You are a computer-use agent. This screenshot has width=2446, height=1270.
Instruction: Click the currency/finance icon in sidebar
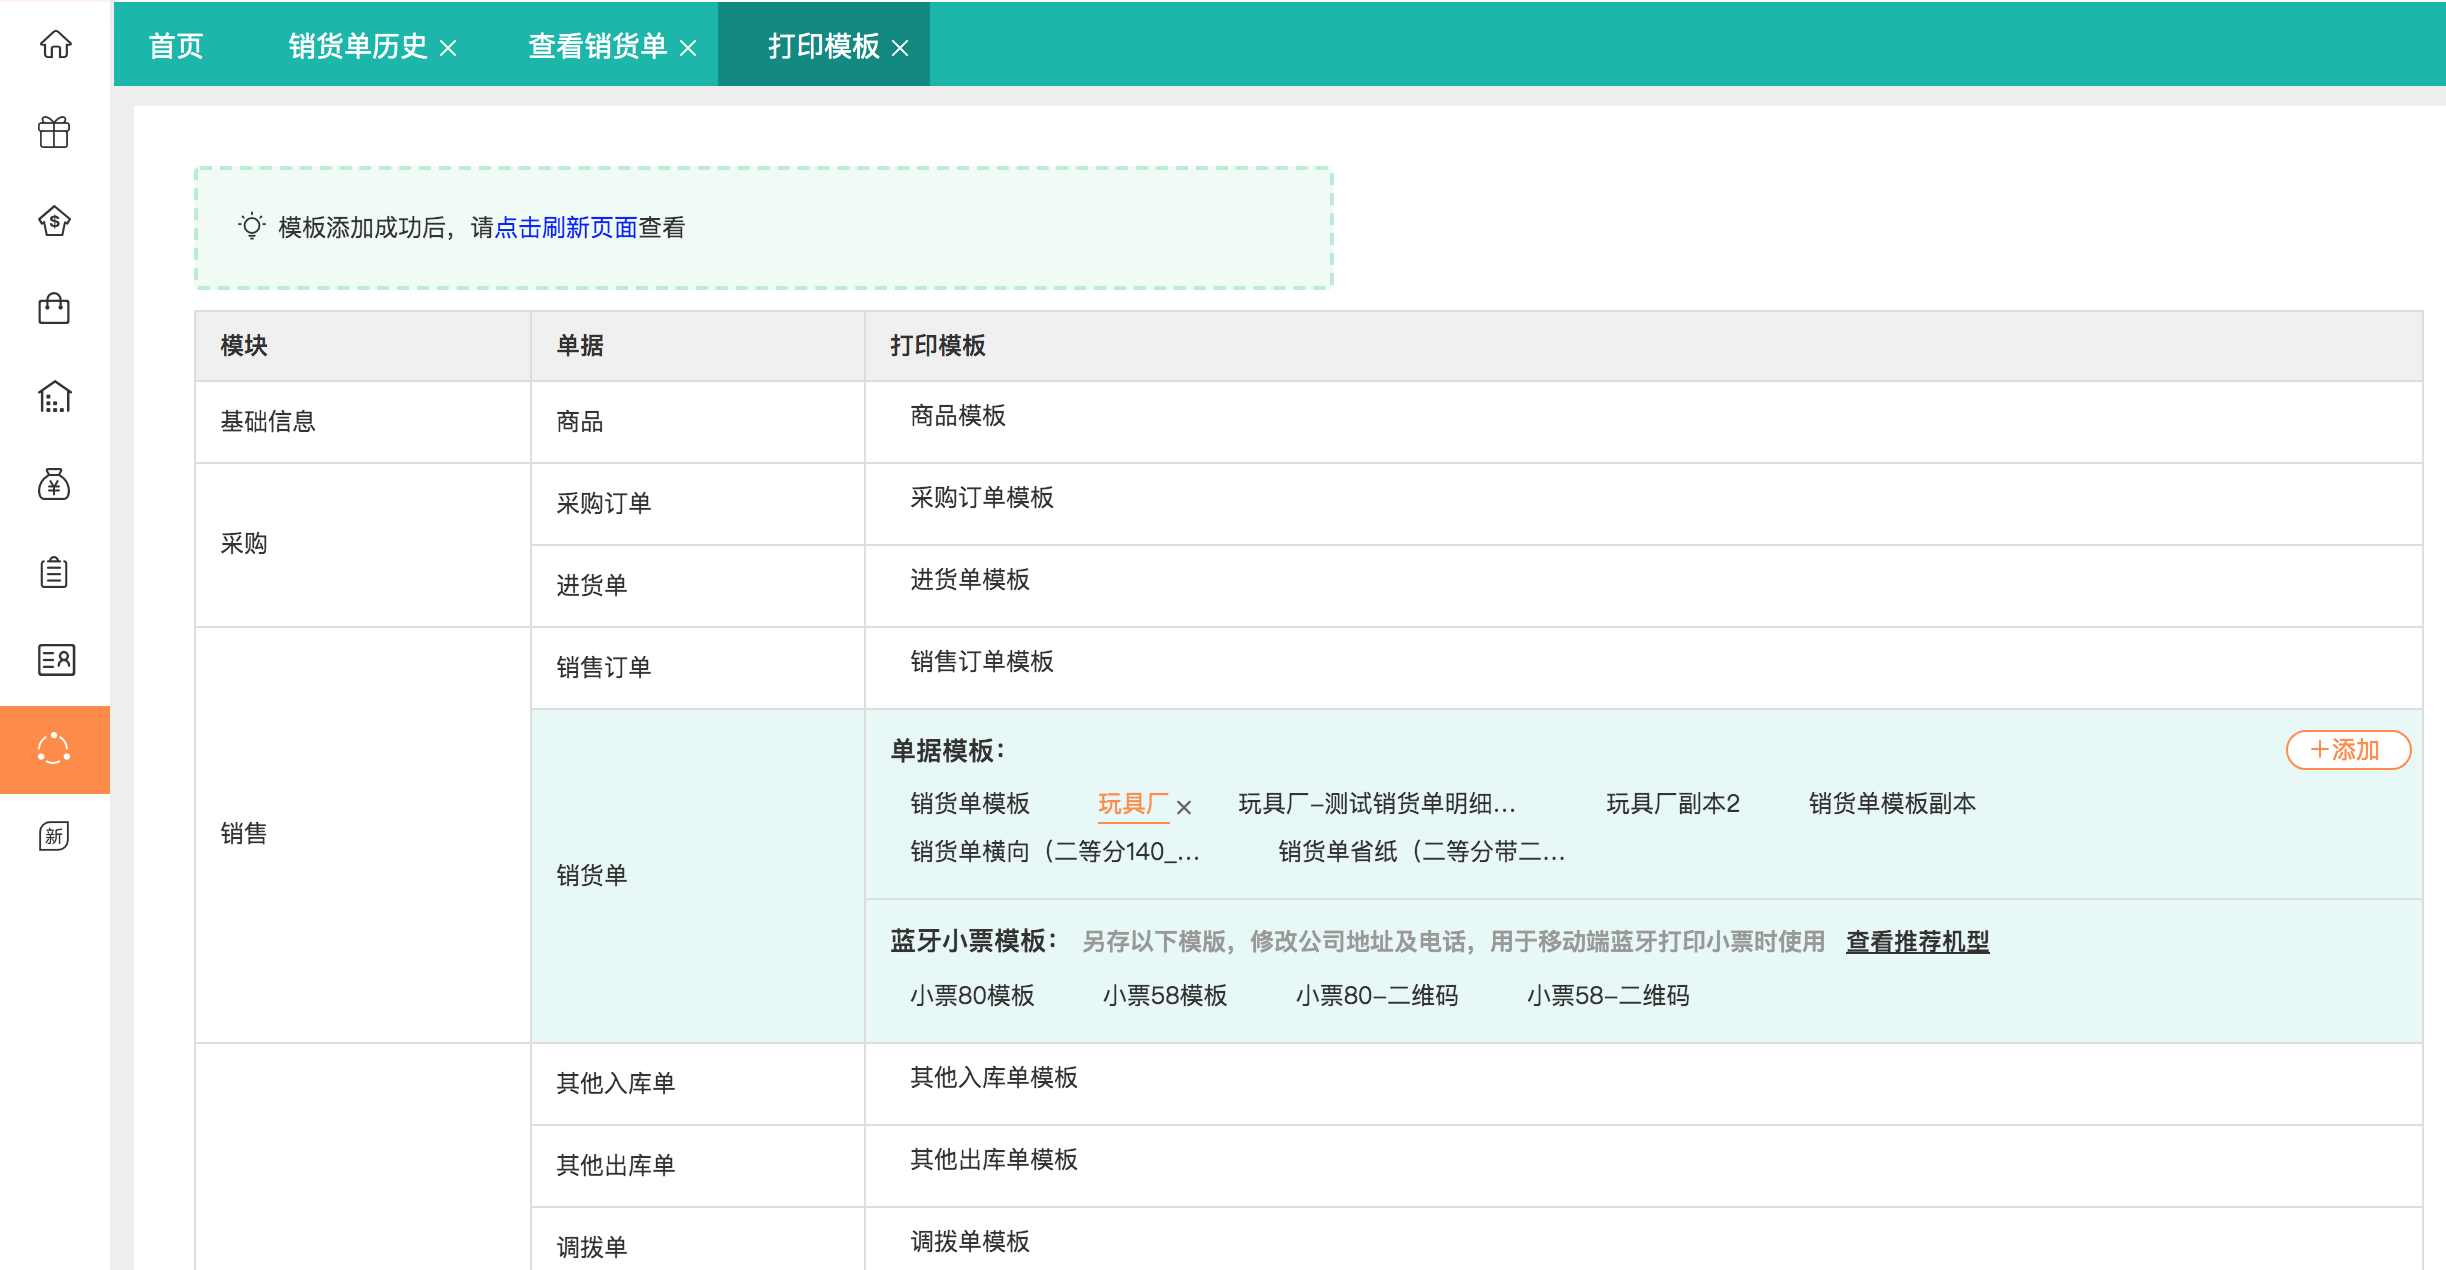(x=55, y=484)
